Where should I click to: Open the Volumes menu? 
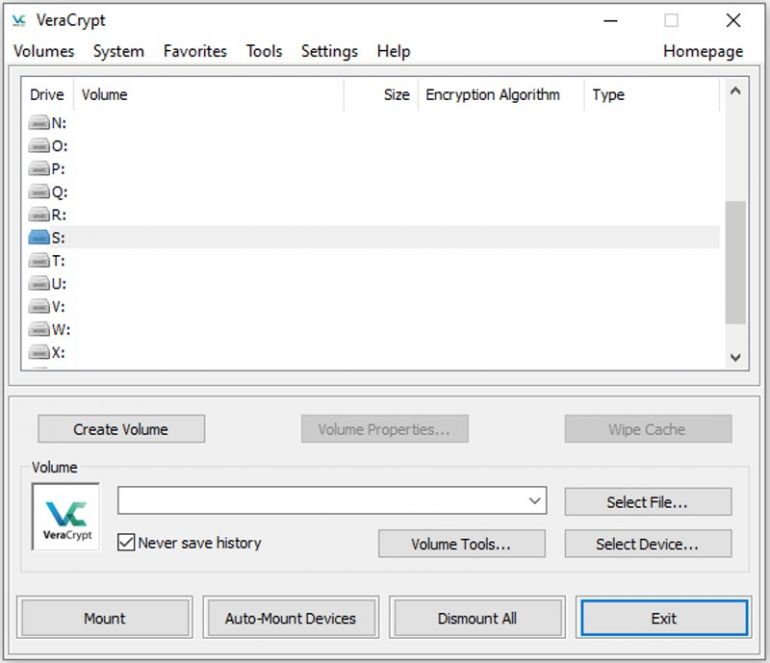click(x=44, y=51)
